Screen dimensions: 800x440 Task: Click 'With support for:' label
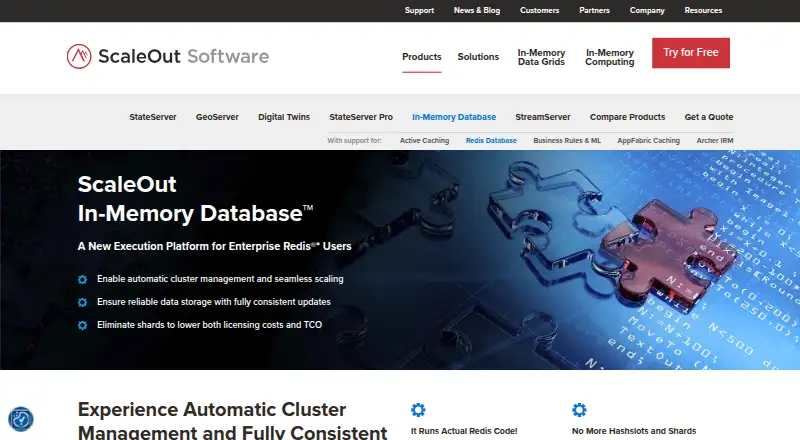(x=355, y=140)
